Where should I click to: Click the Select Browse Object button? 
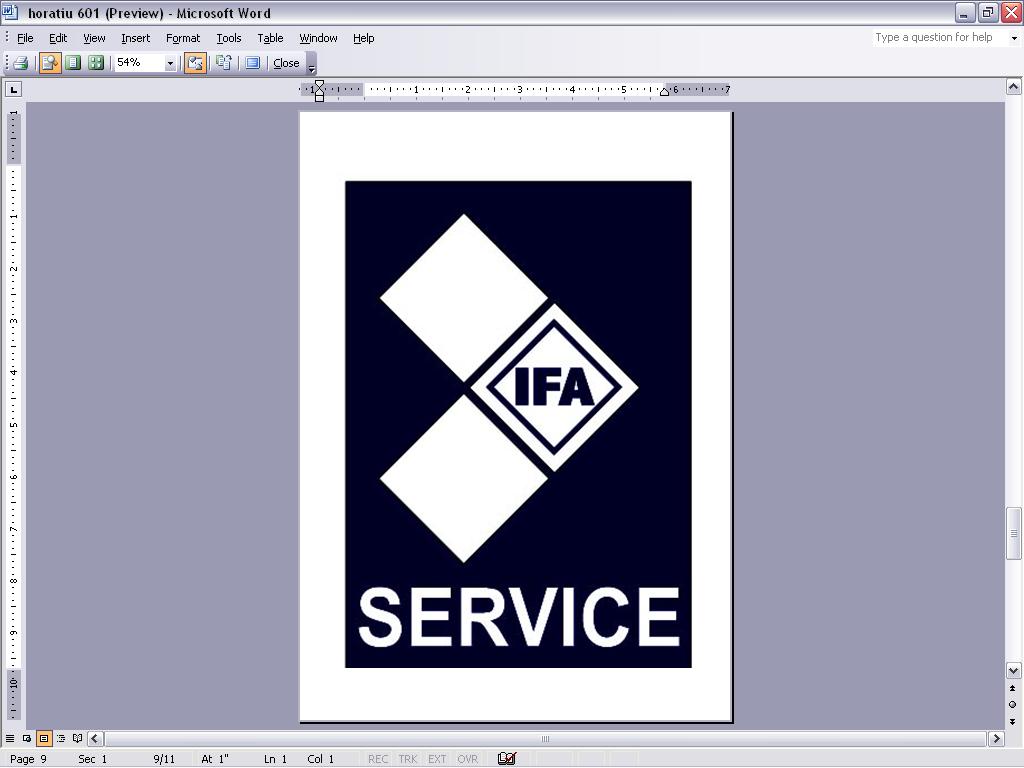coord(1012,704)
